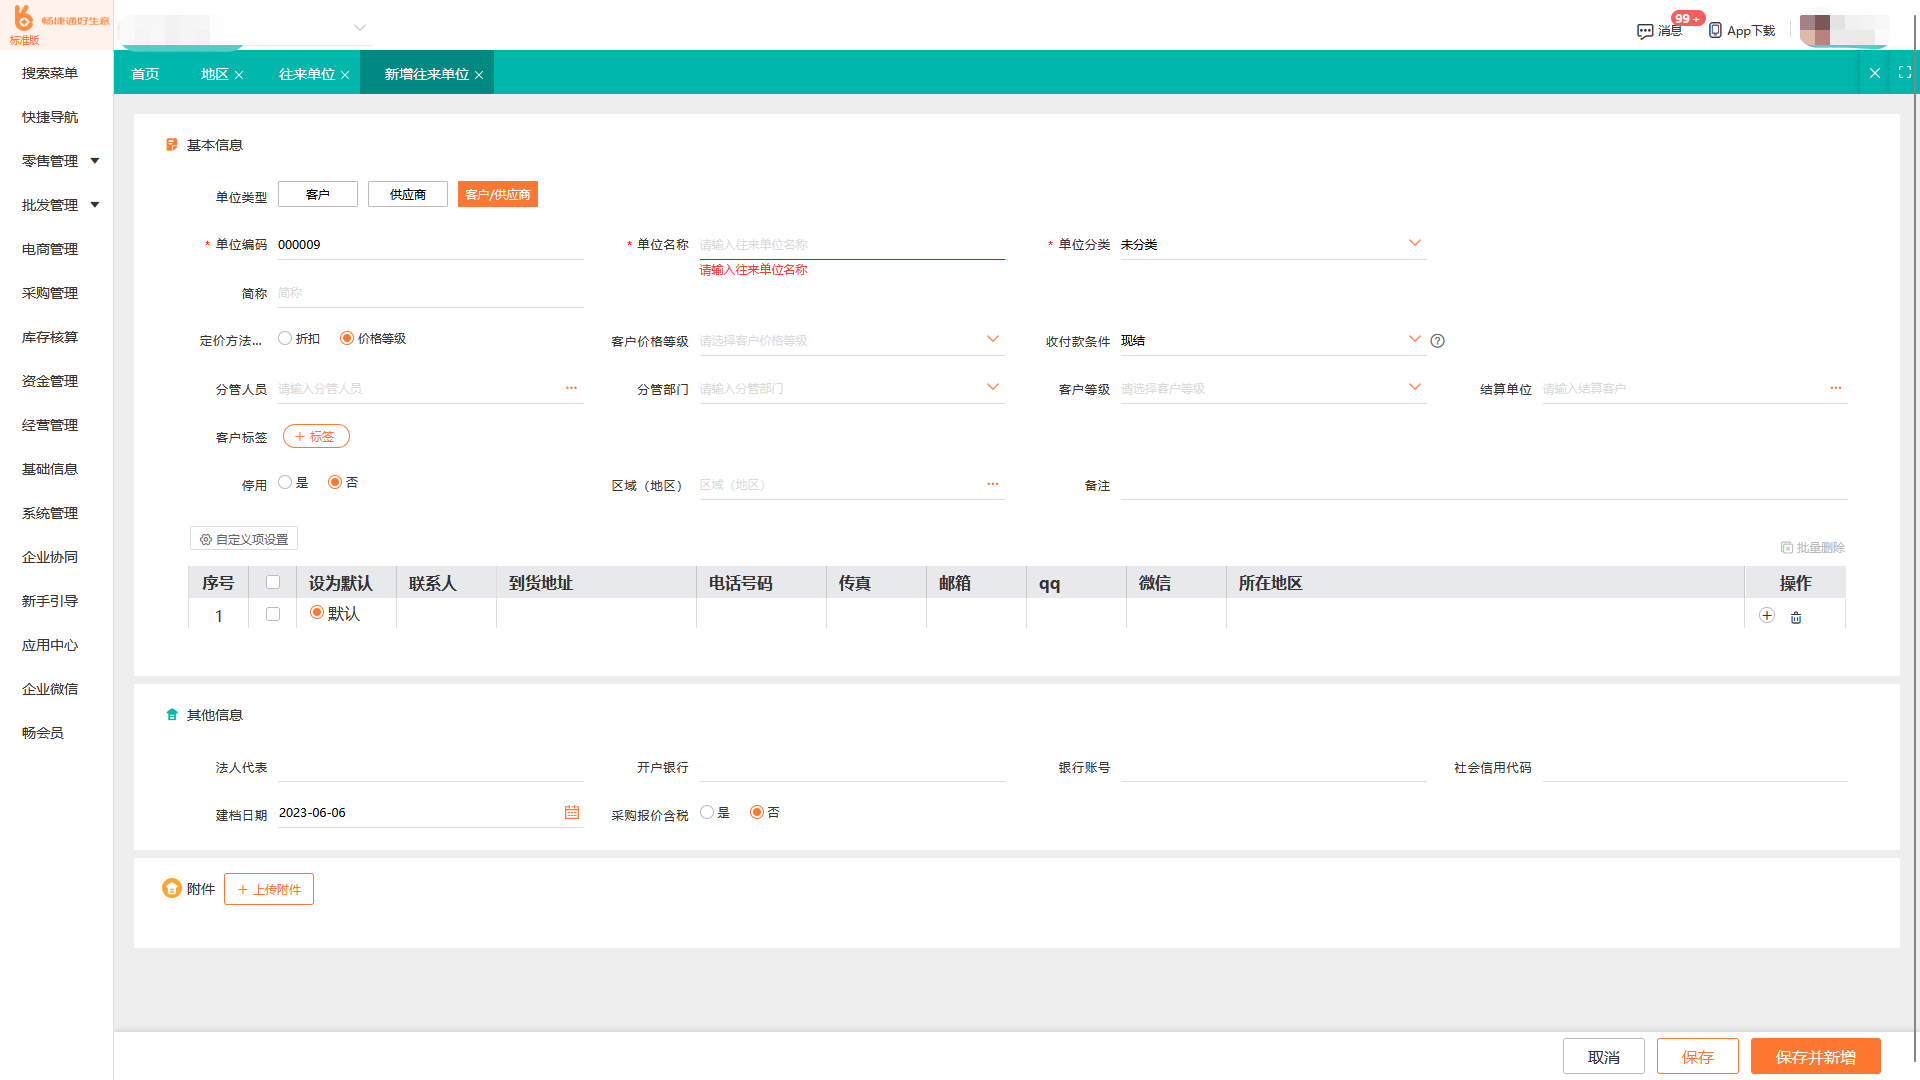Click the 其他信息 section icon
Image resolution: width=1920 pixels, height=1080 pixels.
[171, 715]
